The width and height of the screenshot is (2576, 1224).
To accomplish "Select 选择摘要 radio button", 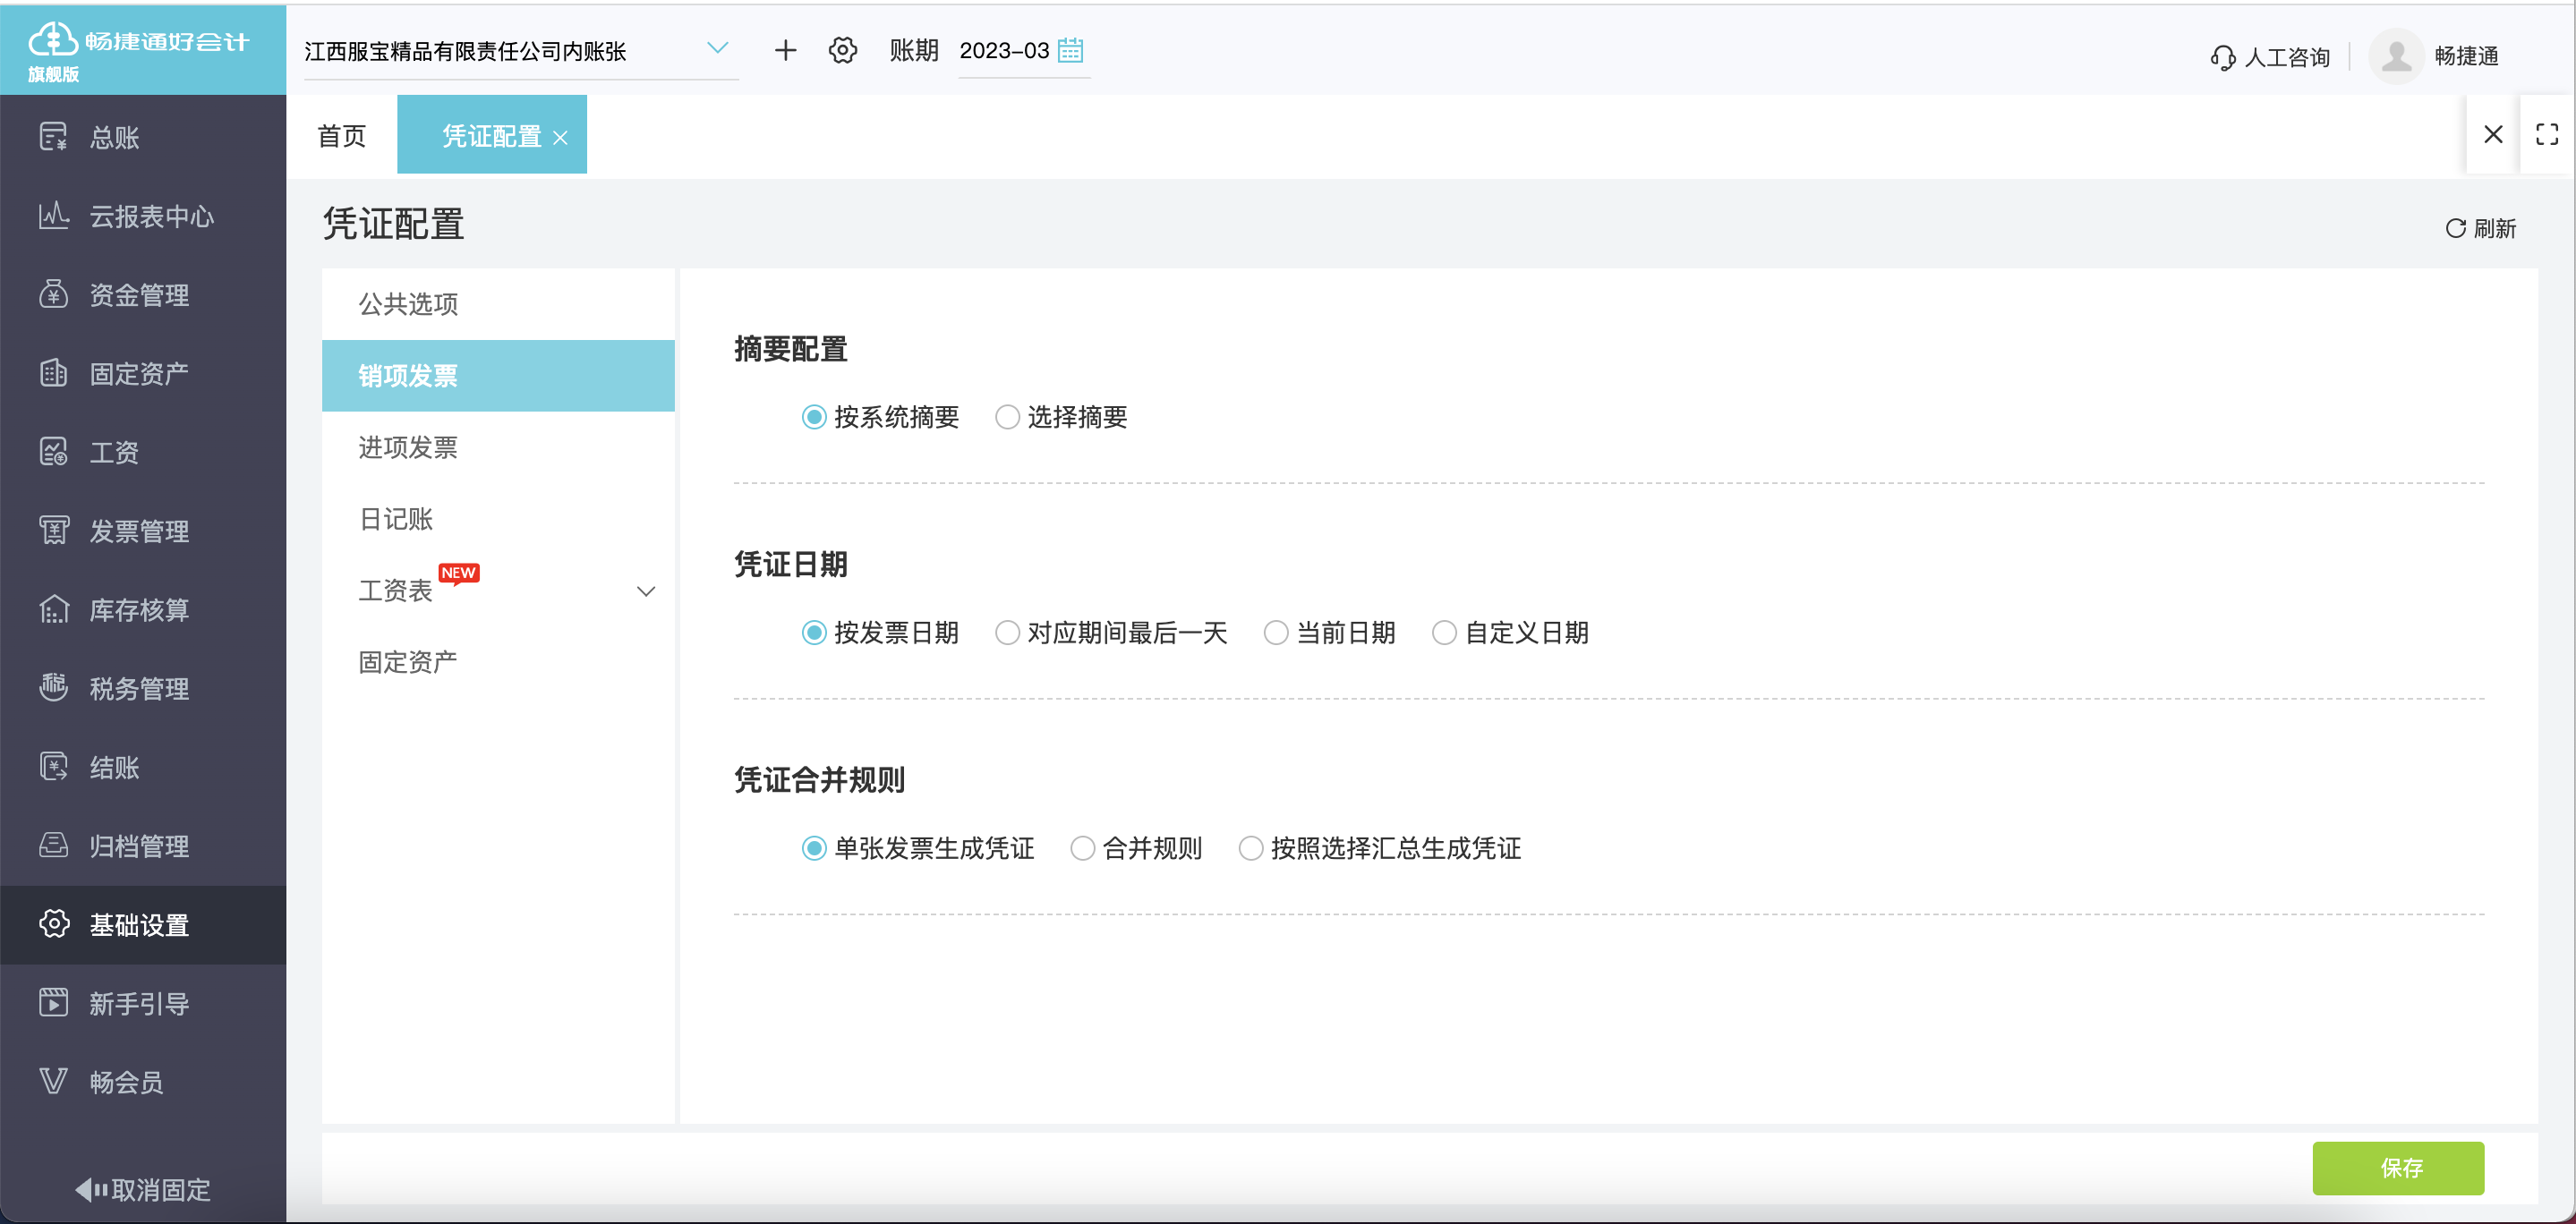I will click(1009, 417).
